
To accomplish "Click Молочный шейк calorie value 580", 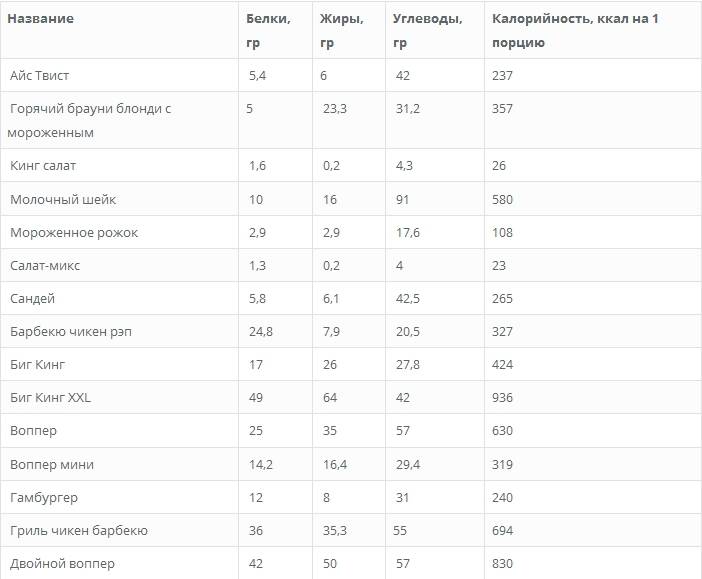I will (502, 199).
